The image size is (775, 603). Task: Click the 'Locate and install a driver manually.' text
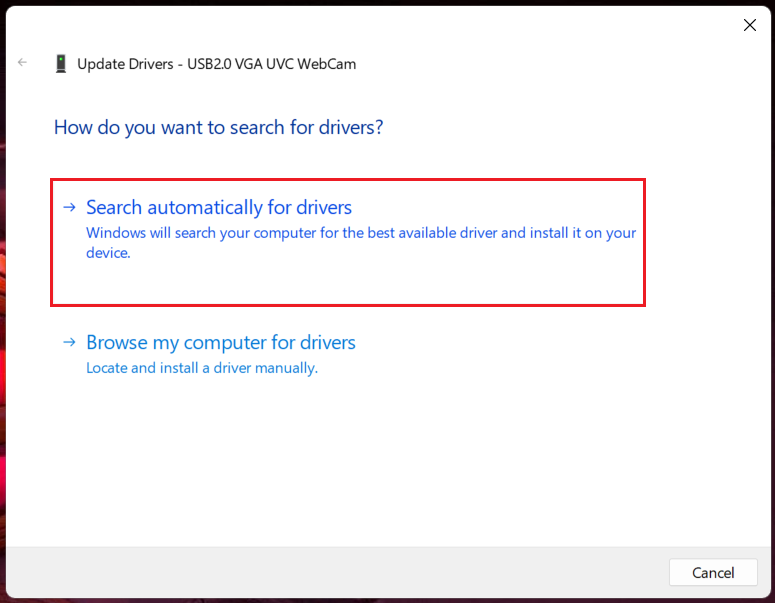[x=202, y=368]
